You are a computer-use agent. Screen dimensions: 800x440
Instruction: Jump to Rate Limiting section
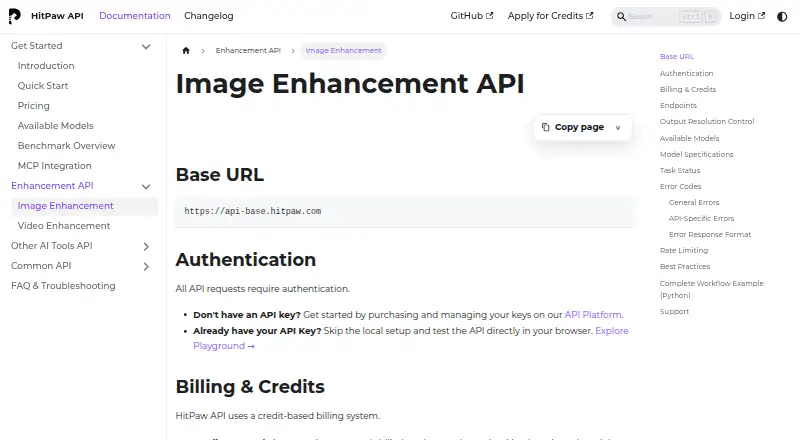[684, 251]
